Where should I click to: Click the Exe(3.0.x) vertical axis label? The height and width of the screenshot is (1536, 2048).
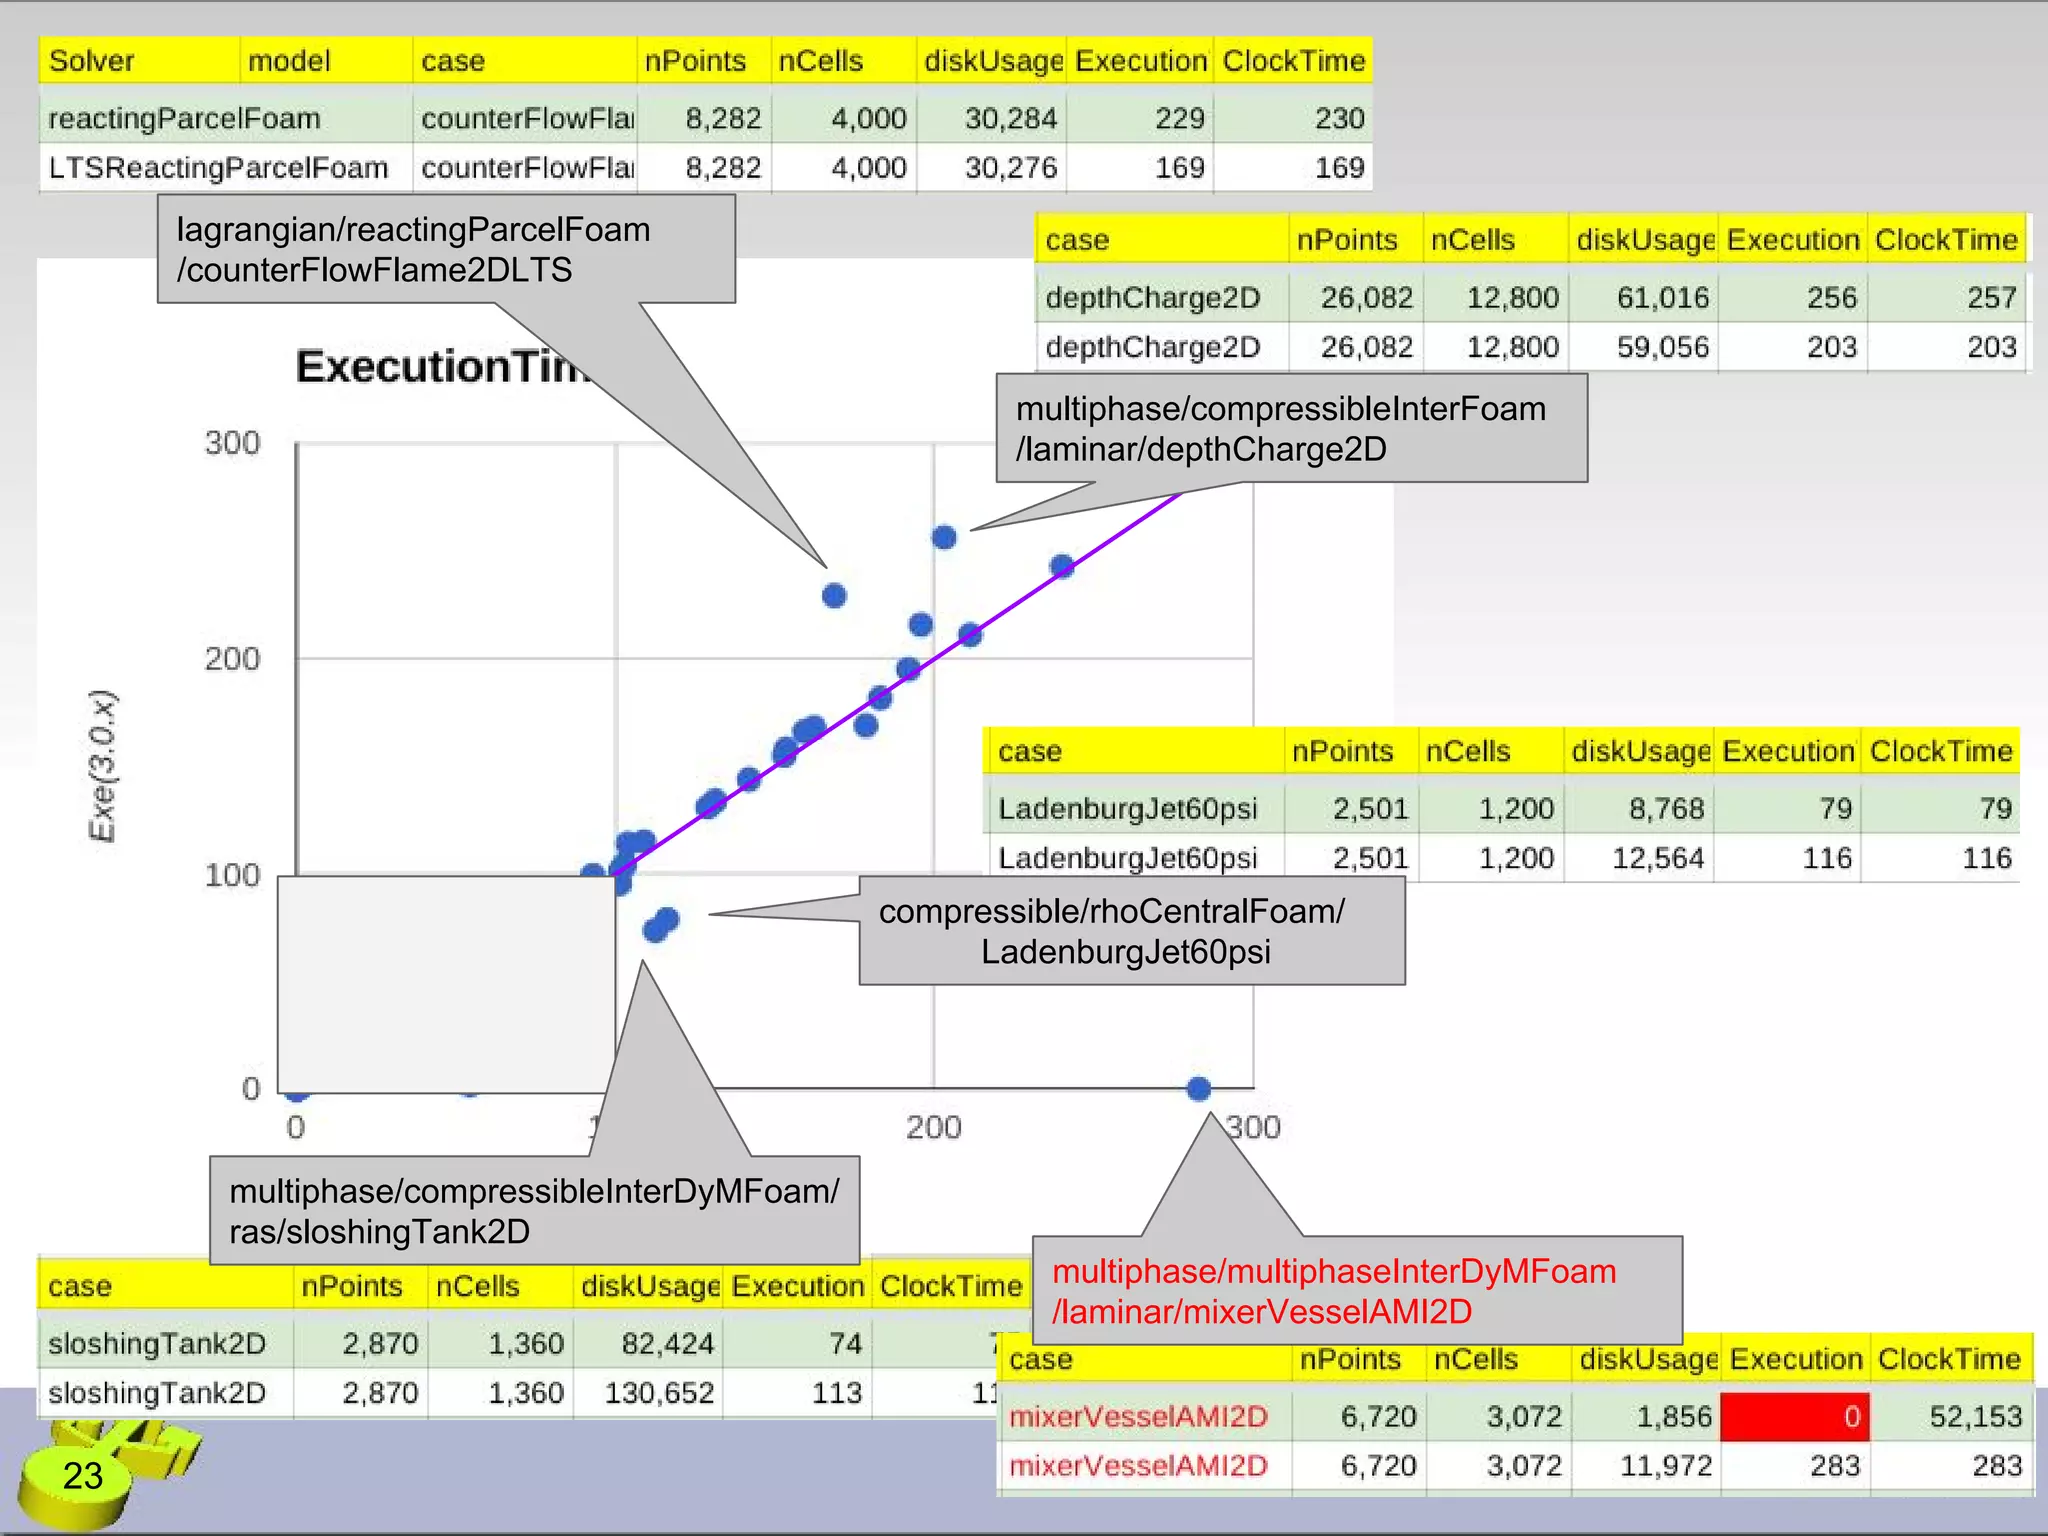(x=103, y=767)
